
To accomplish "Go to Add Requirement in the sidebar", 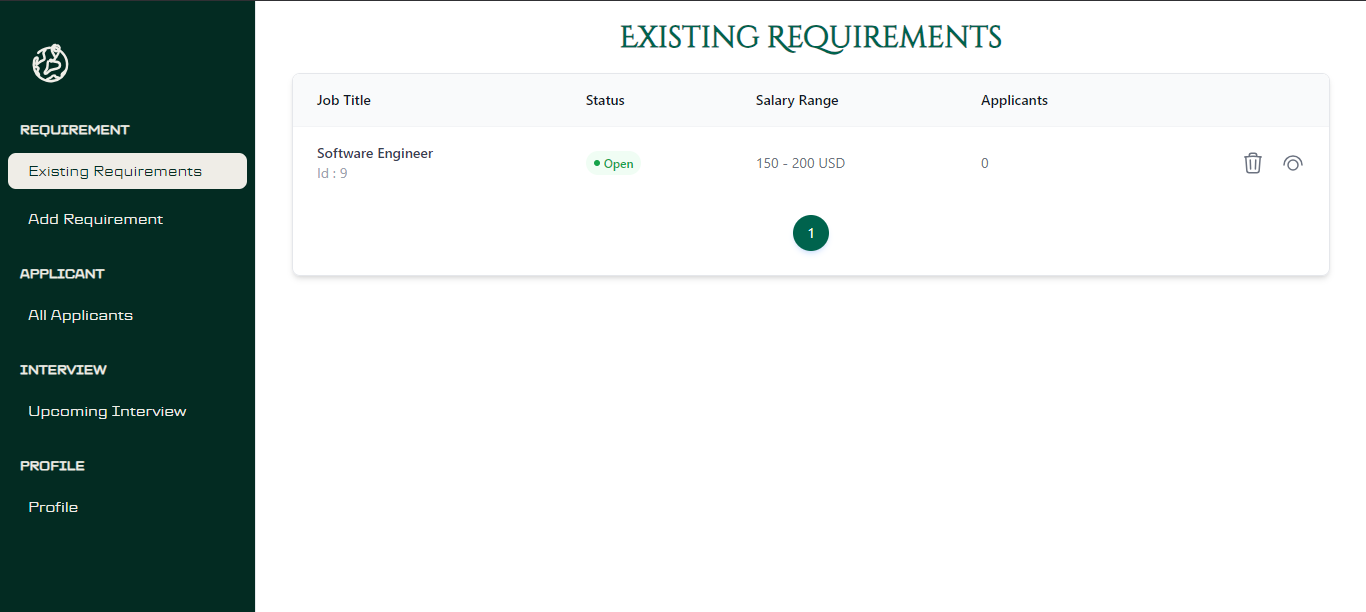I will 95,219.
